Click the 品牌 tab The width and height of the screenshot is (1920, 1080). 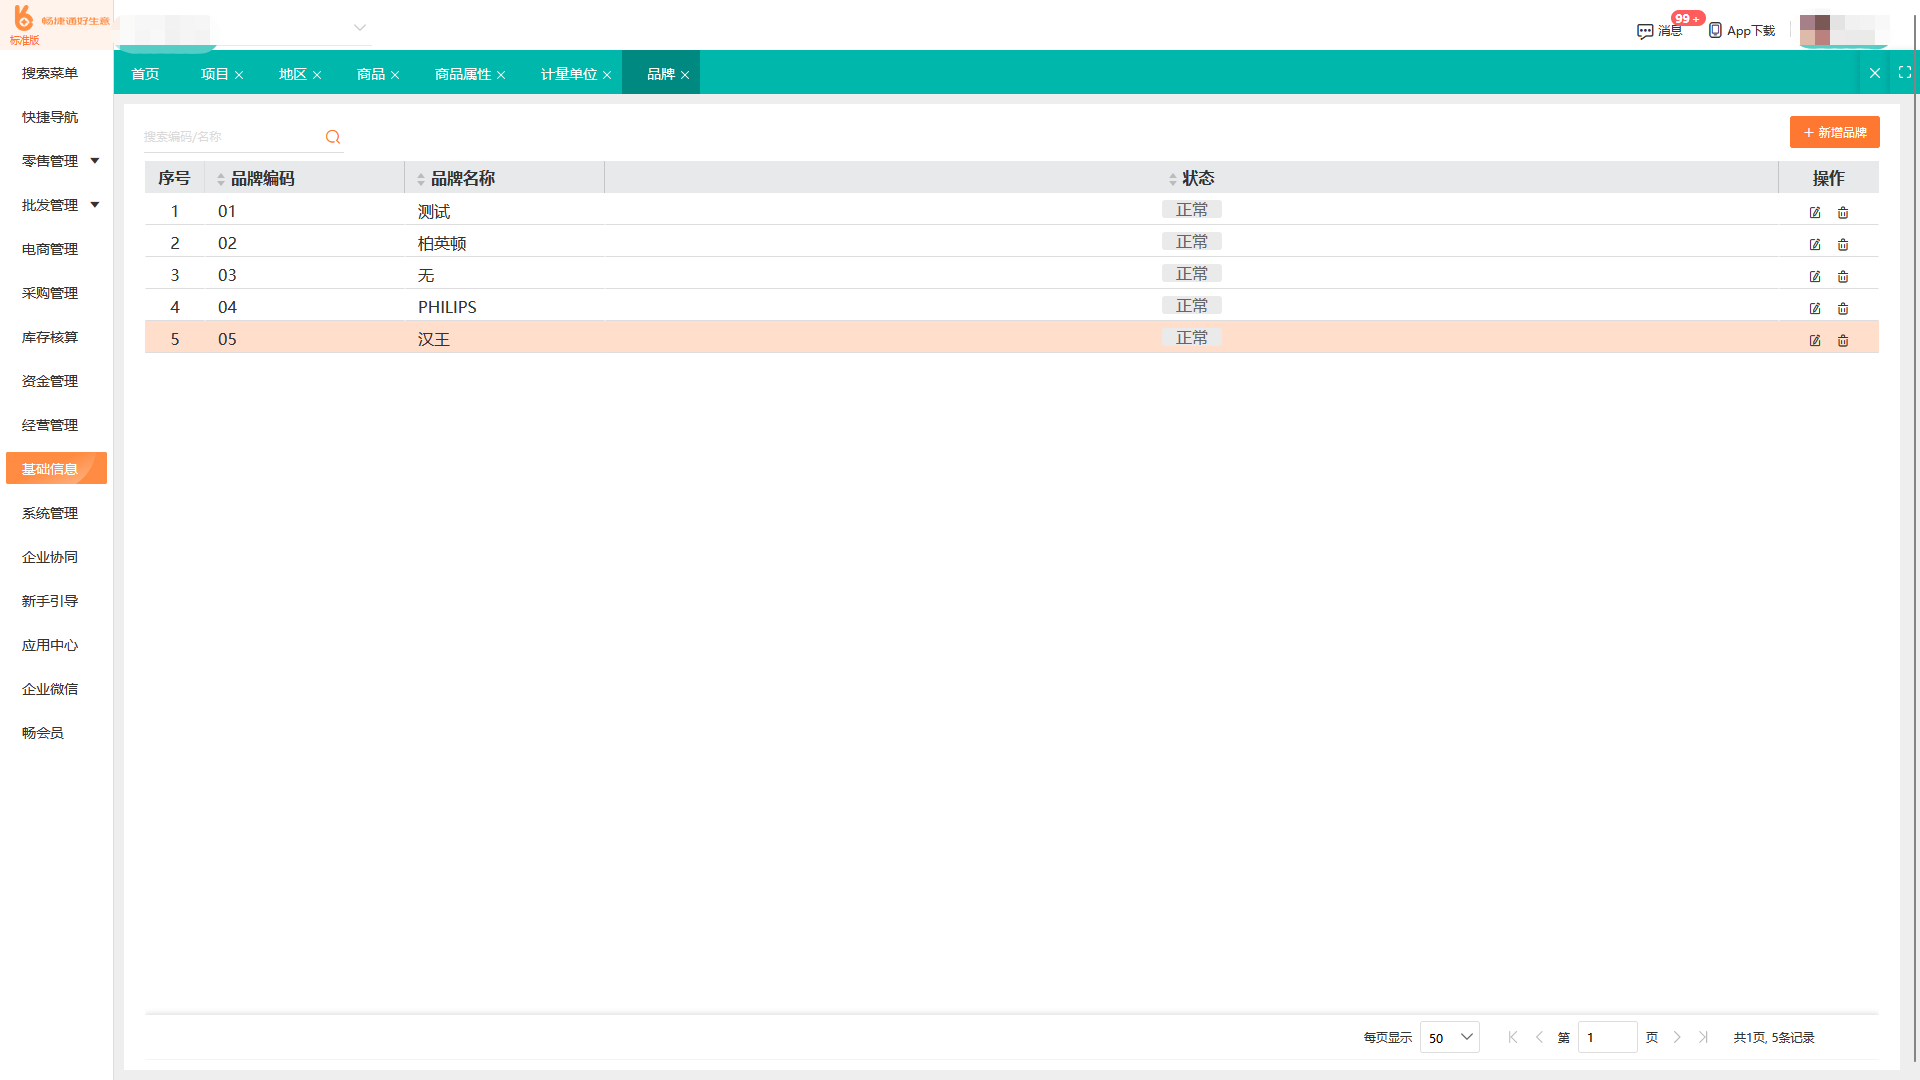659,74
